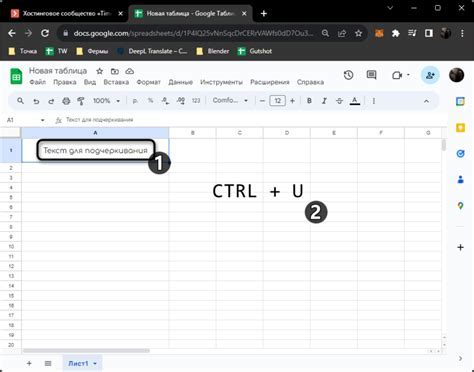Open the Meet camera dropdown
This screenshot has width=474, height=372.
[x=401, y=75]
